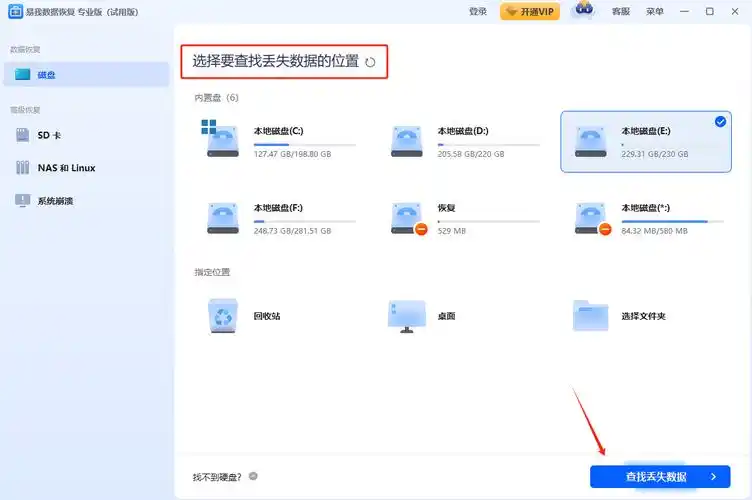Select the unnamed local disk (*:) partition

(x=591, y=217)
